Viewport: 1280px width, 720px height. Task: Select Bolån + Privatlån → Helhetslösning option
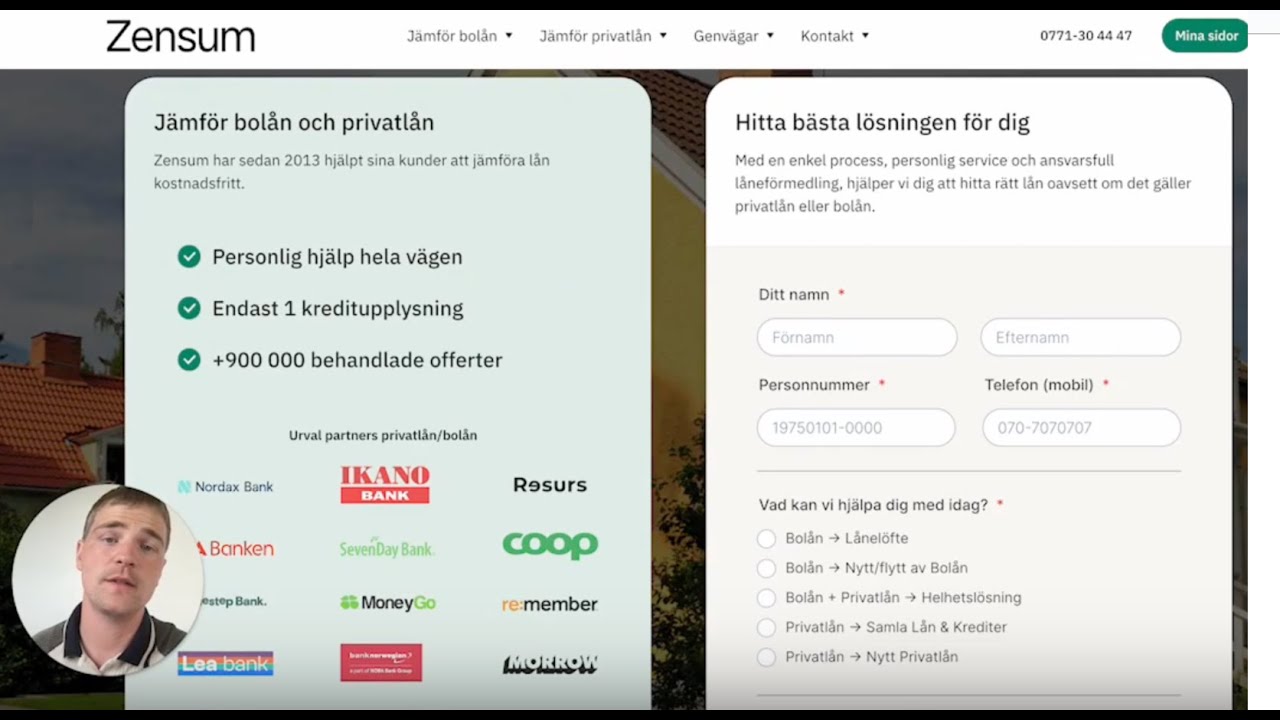click(766, 598)
